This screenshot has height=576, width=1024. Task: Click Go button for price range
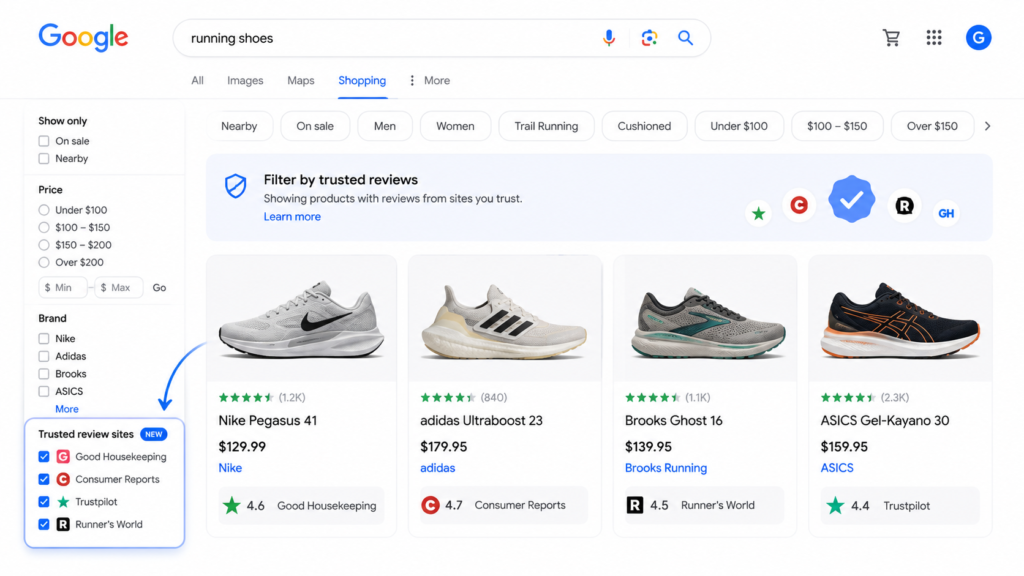(159, 287)
